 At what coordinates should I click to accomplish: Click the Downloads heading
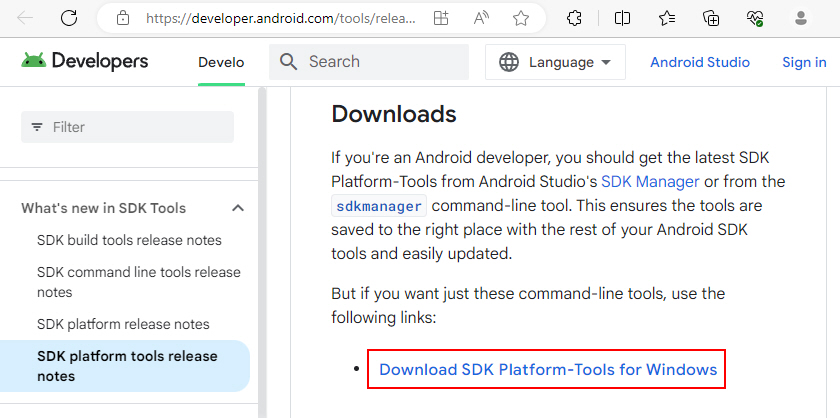[394, 114]
